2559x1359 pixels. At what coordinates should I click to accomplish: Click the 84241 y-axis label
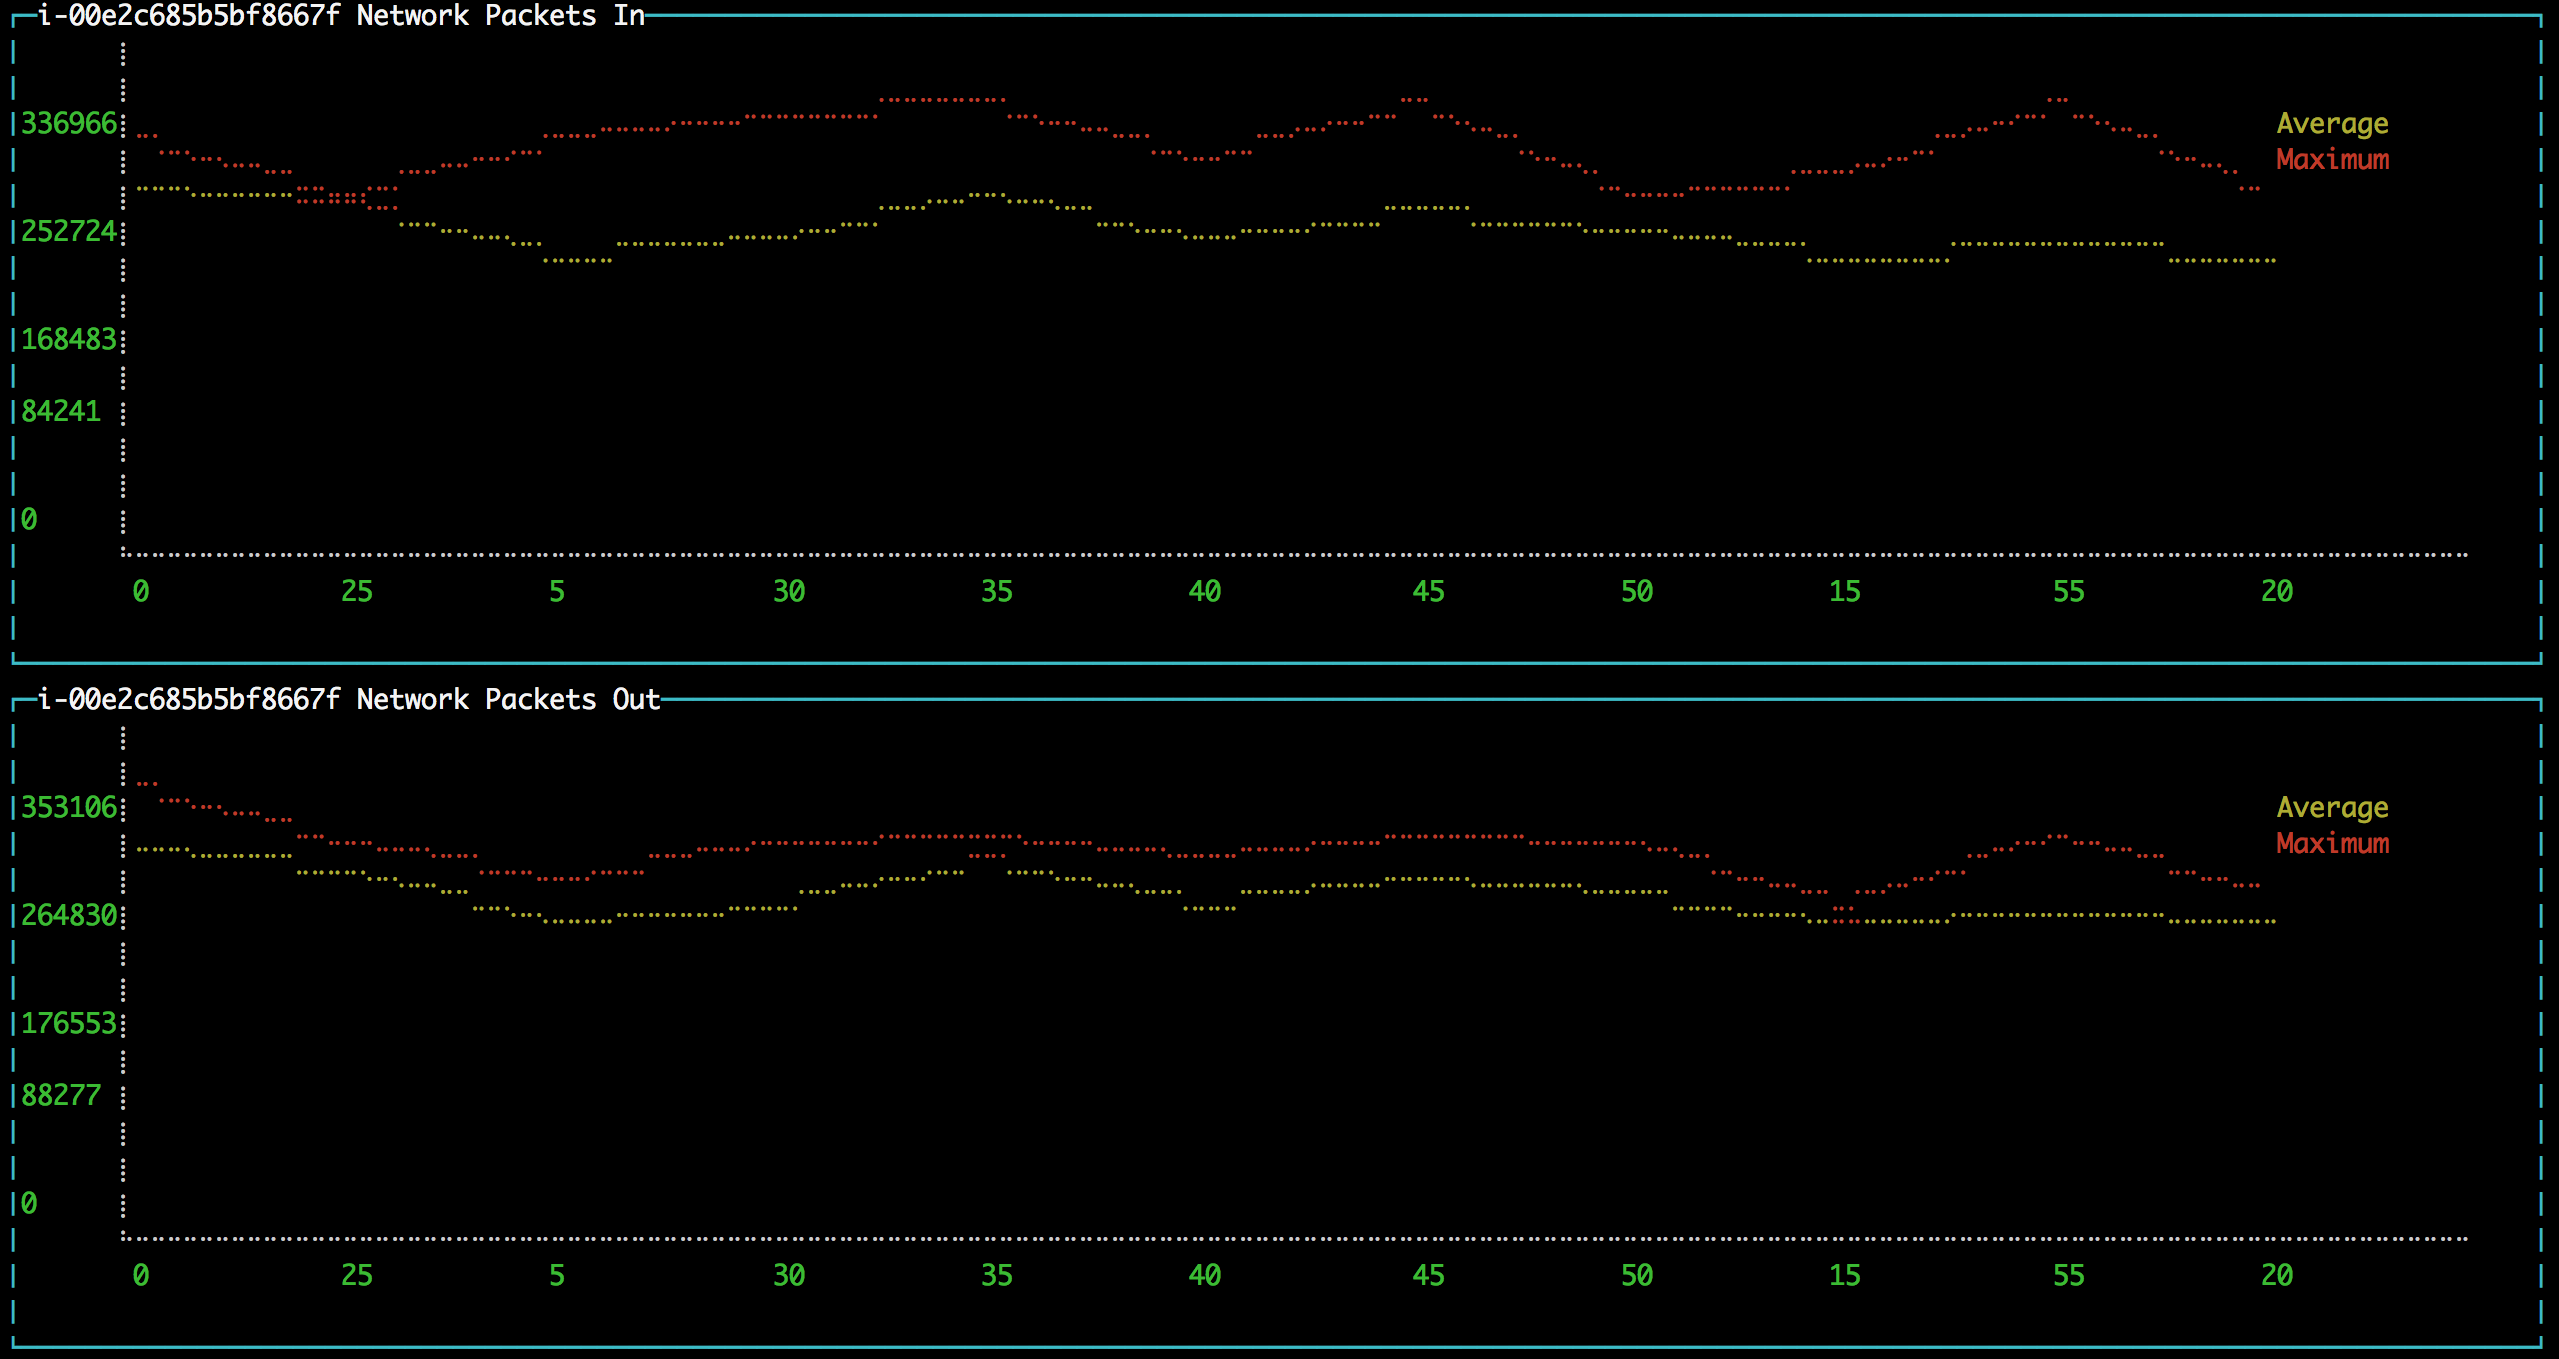61,412
